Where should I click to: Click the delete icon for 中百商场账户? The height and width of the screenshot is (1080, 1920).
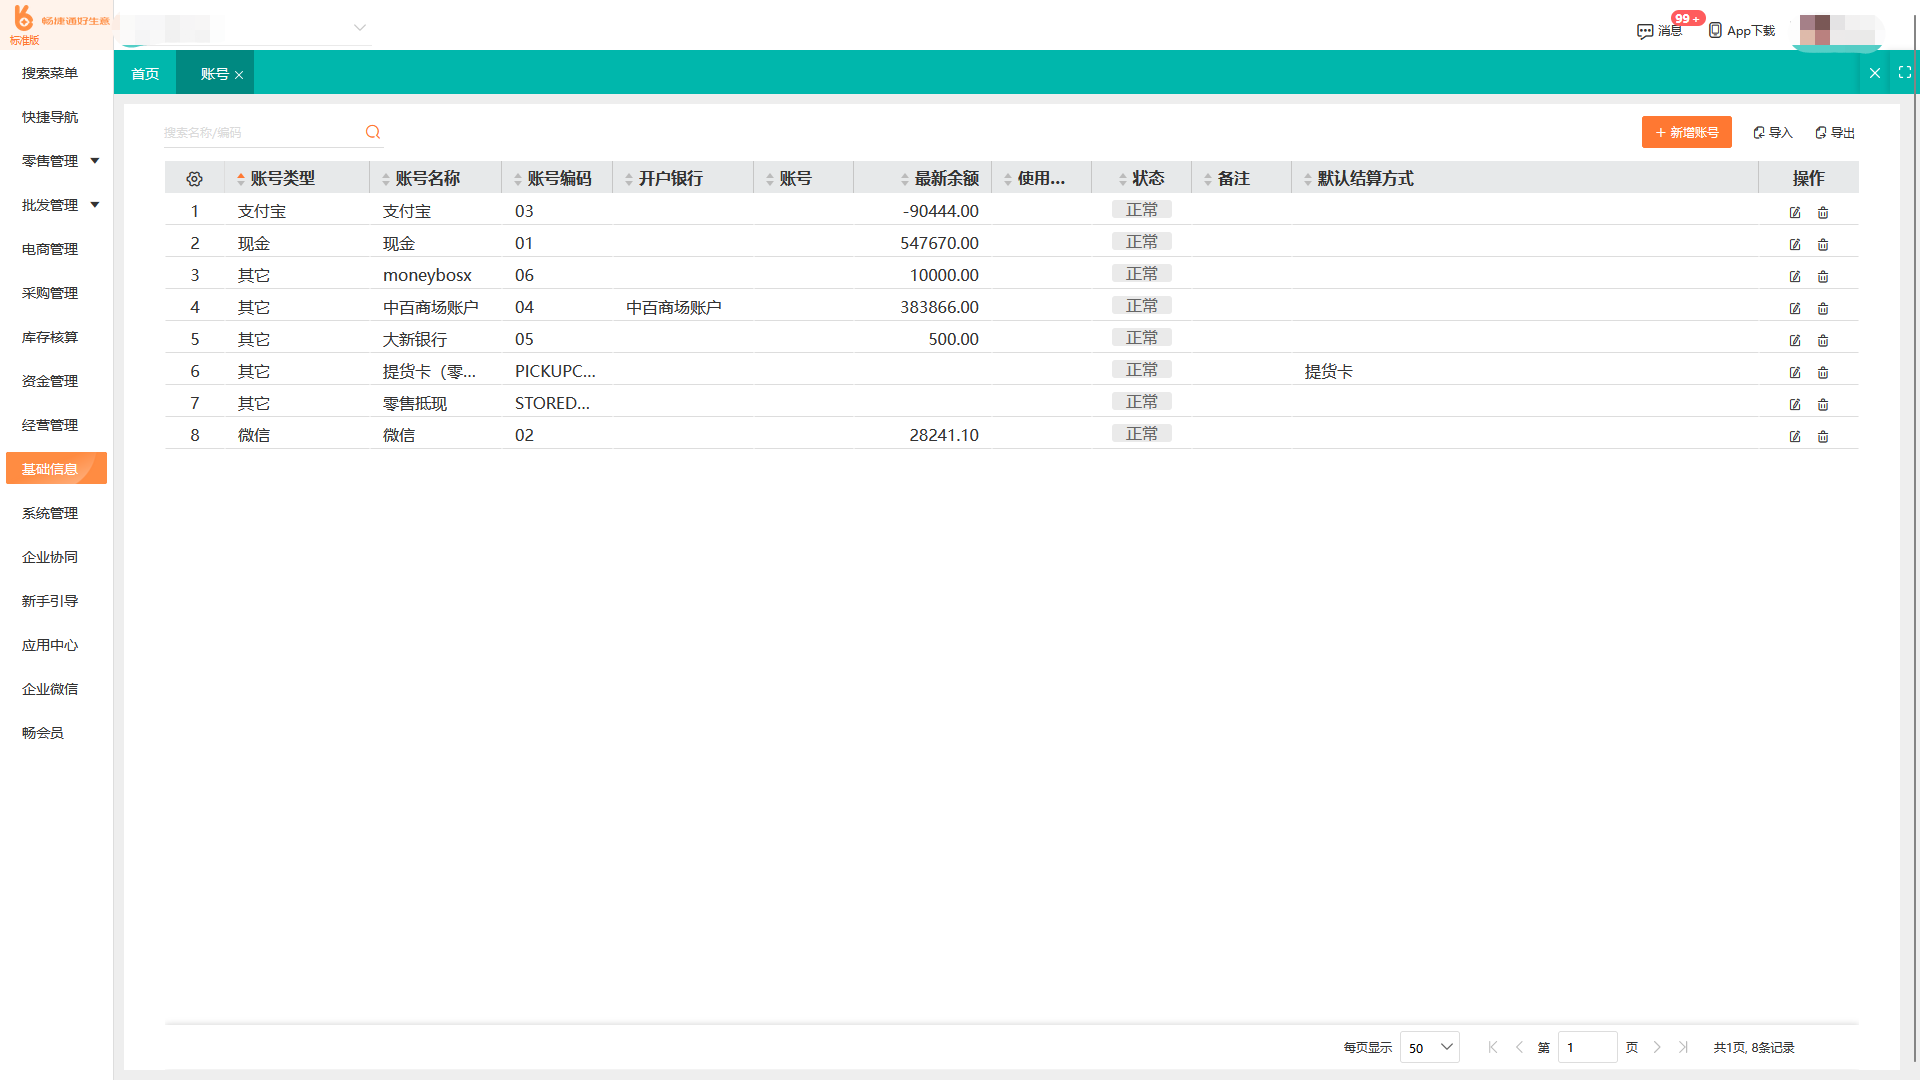point(1824,306)
